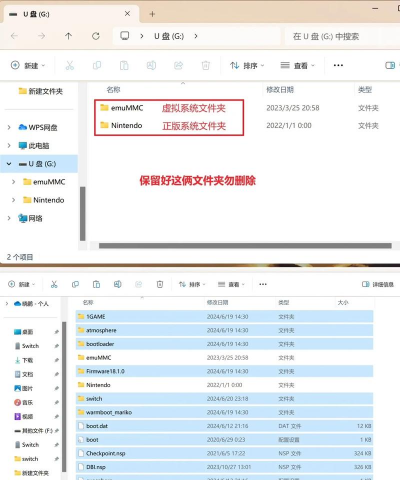Viewport: 400px width, 480px height.
Task: Go up one folder level with the Up arrow
Action: (68, 36)
